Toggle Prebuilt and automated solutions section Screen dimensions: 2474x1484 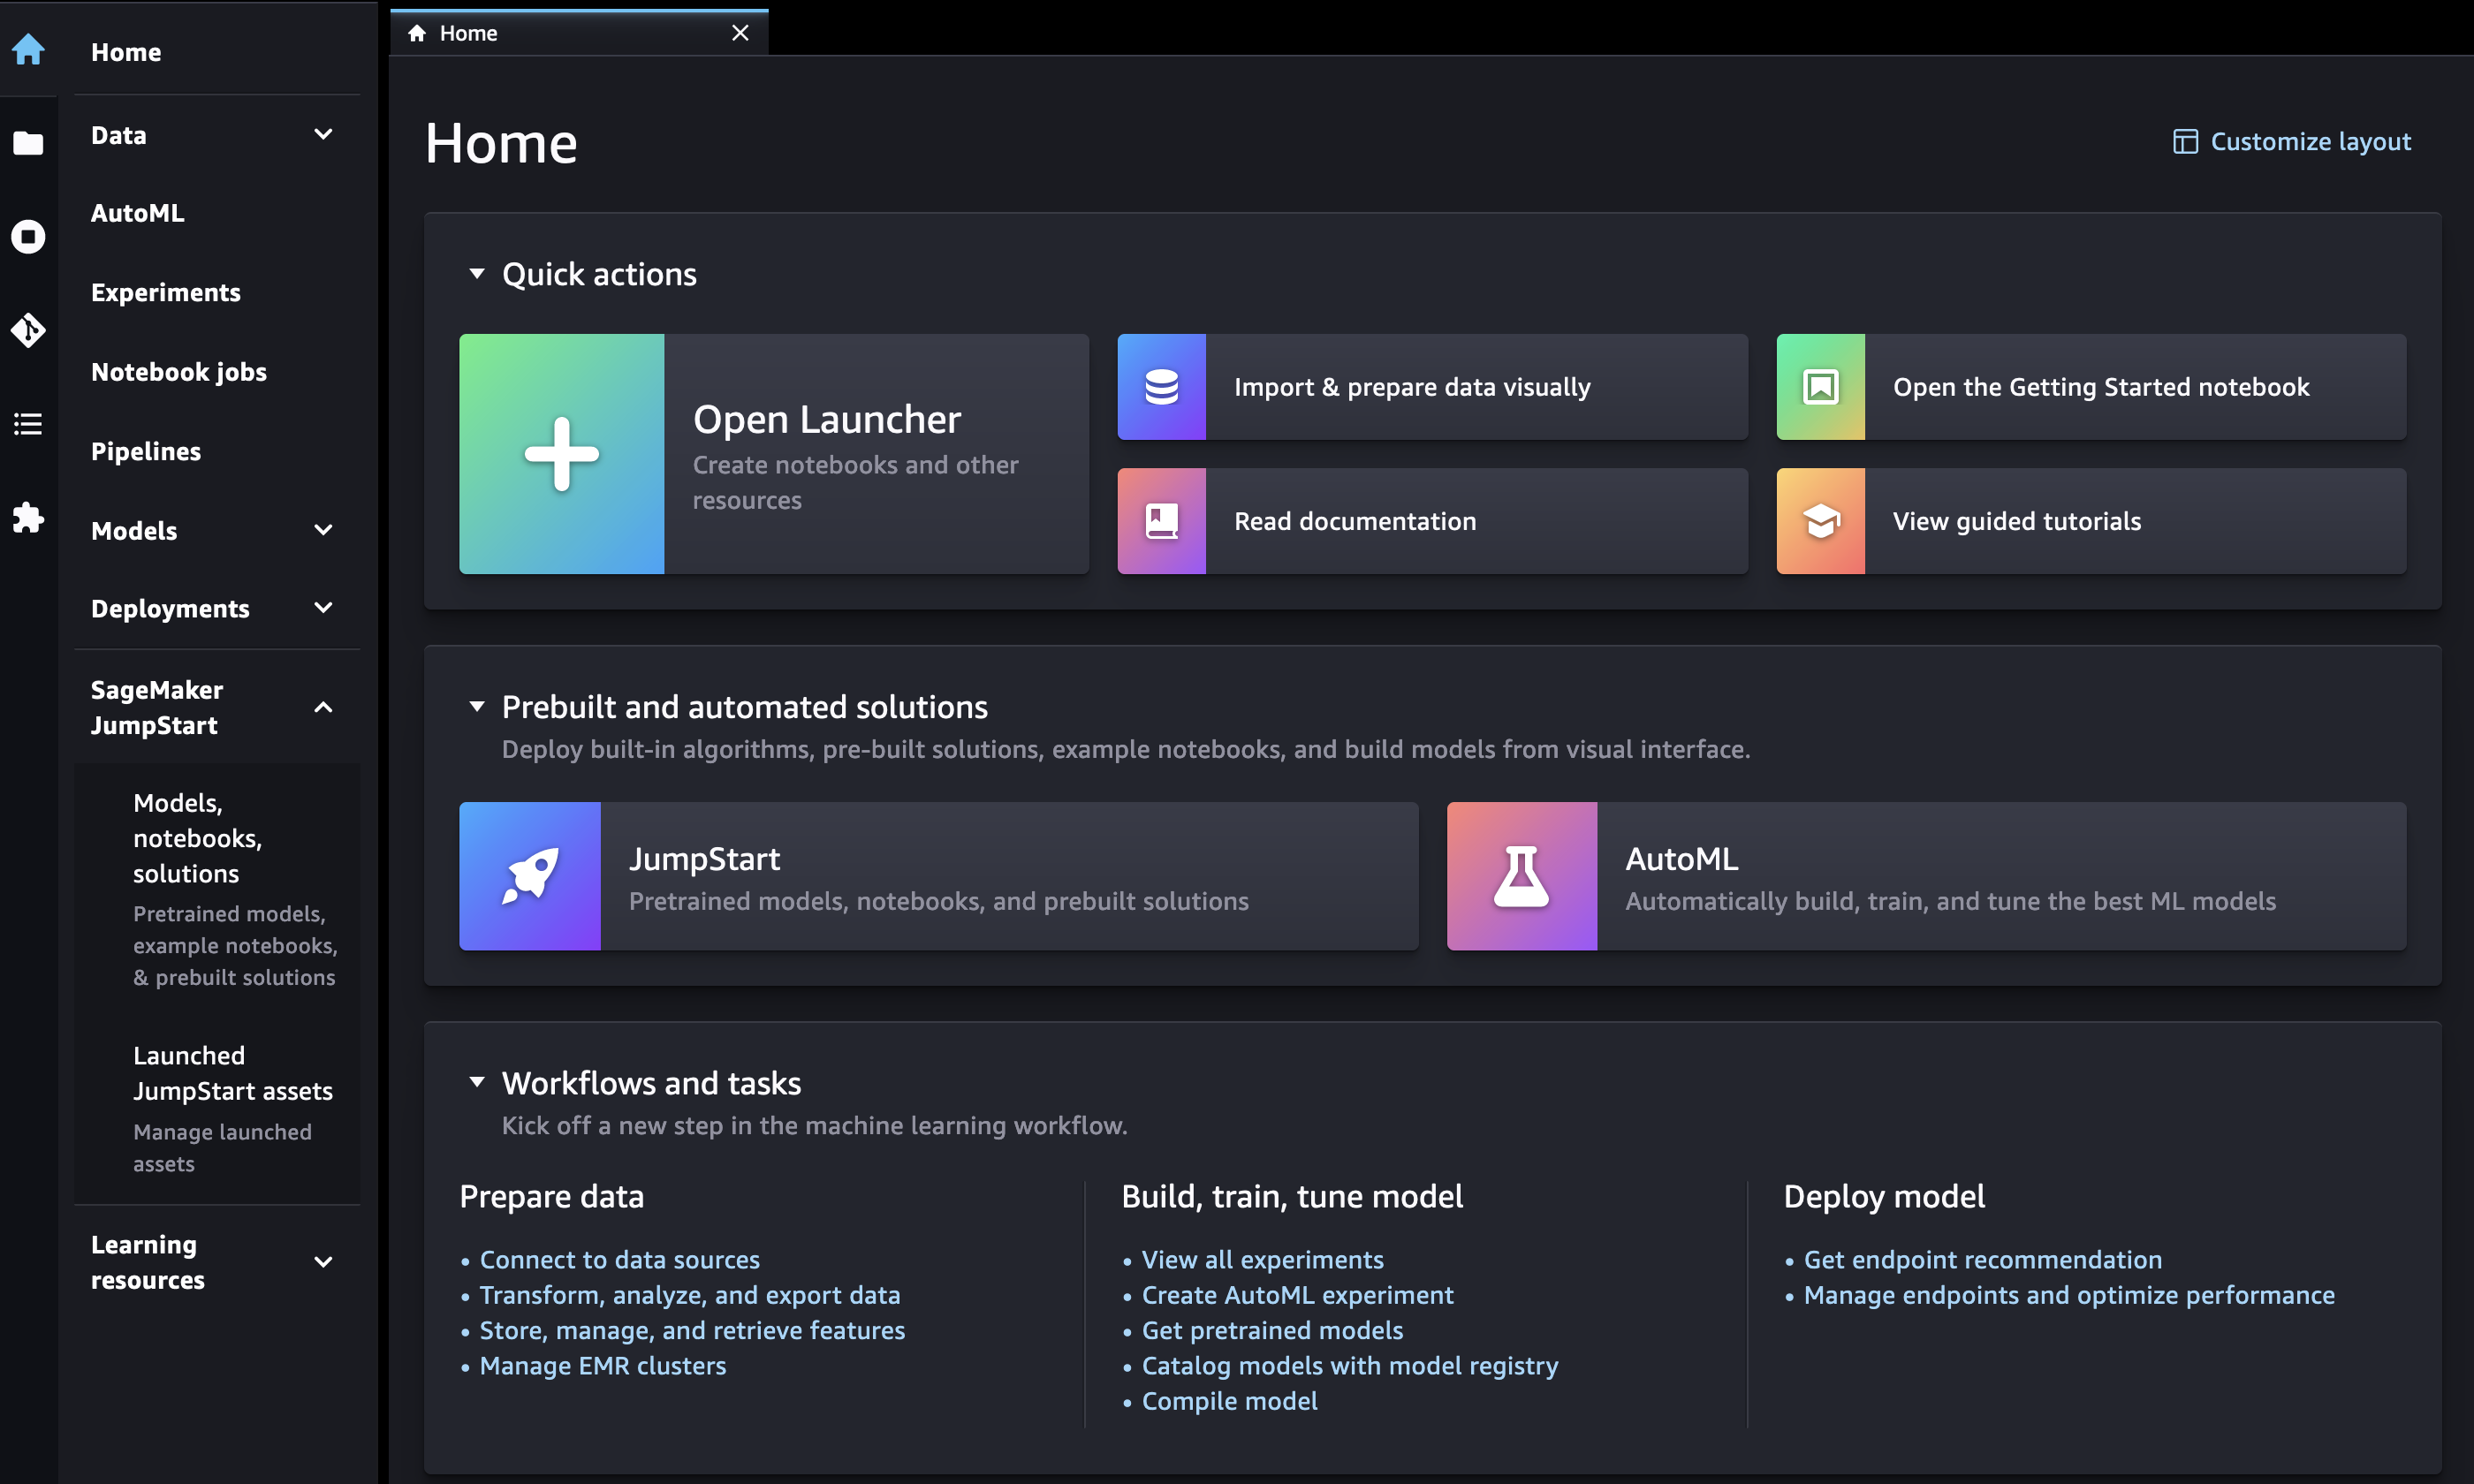click(477, 707)
